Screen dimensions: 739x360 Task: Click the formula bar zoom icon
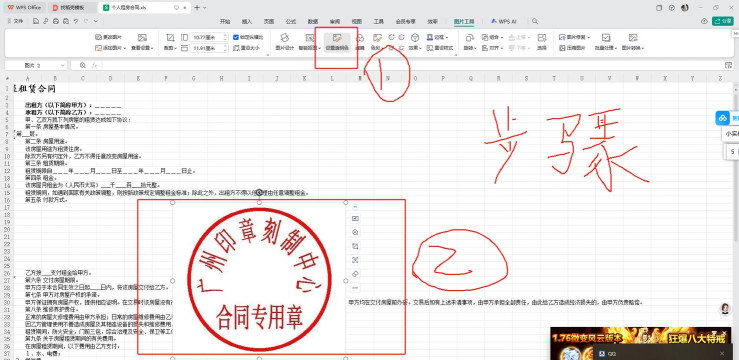(82, 65)
